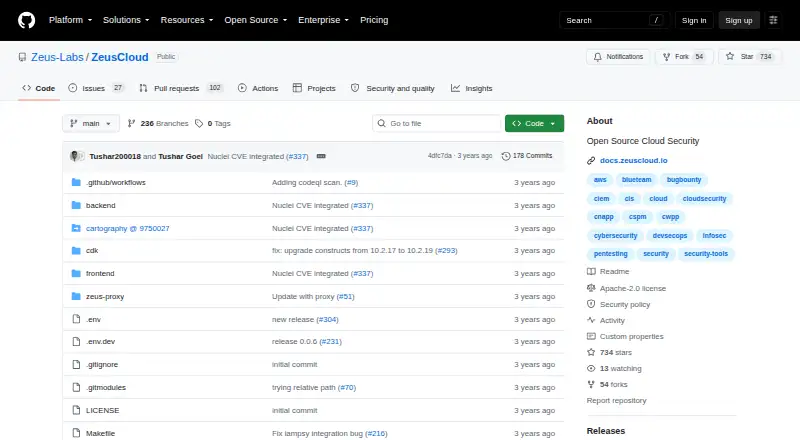This screenshot has height=440, width=800.
Task: Click the watching eye icon
Action: click(591, 369)
